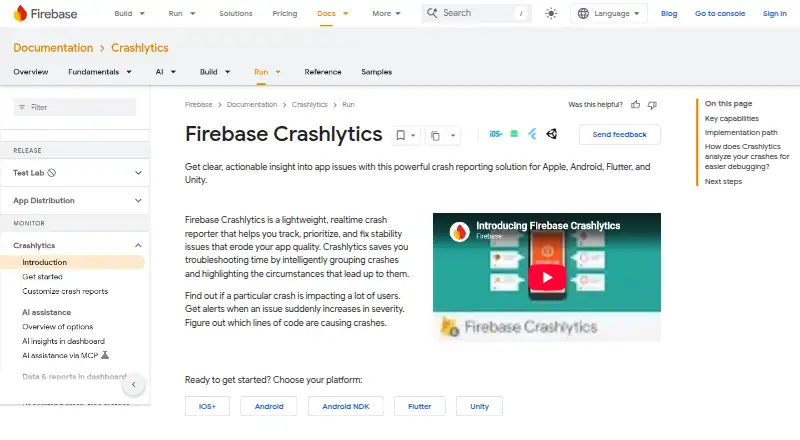Click the Documentation breadcrumb heading

53,47
